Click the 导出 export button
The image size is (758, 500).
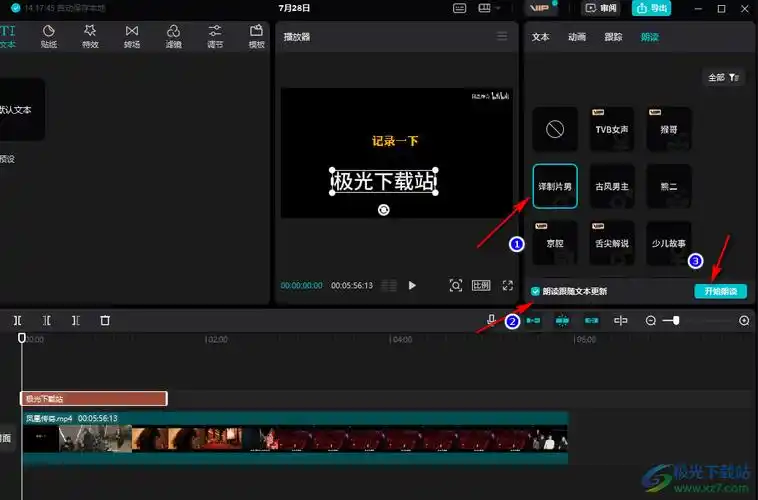point(652,8)
